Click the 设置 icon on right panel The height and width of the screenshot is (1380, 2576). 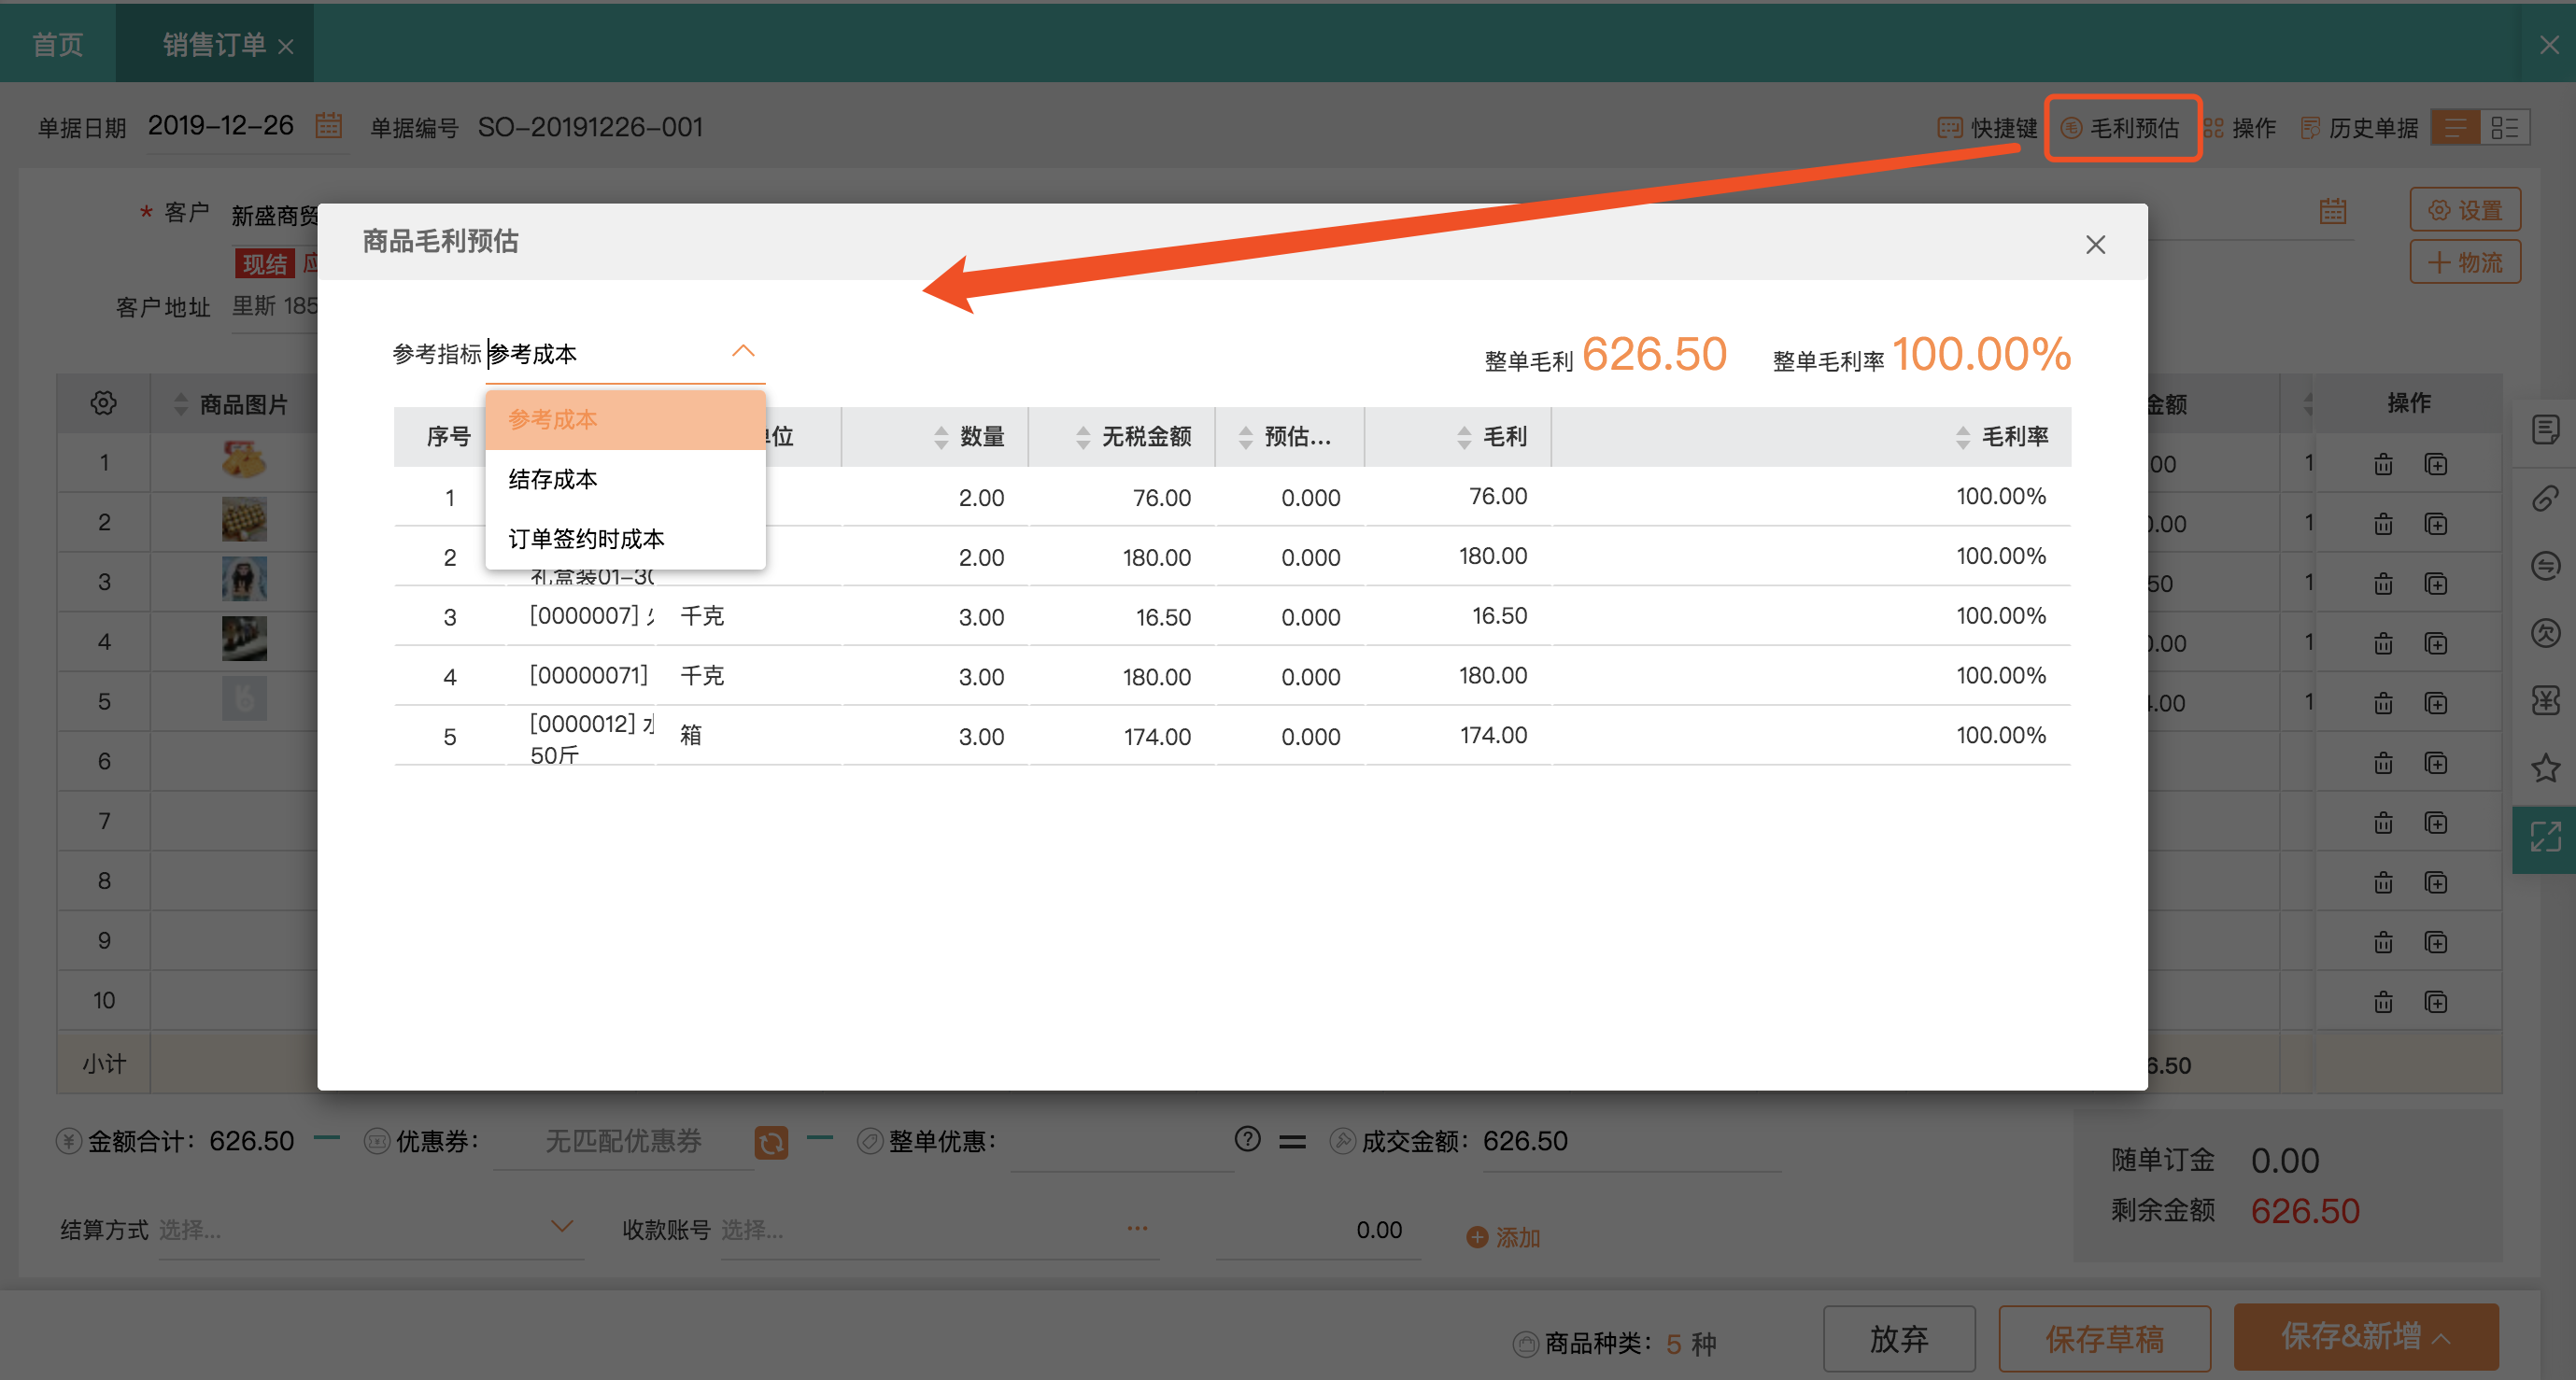click(x=2464, y=209)
